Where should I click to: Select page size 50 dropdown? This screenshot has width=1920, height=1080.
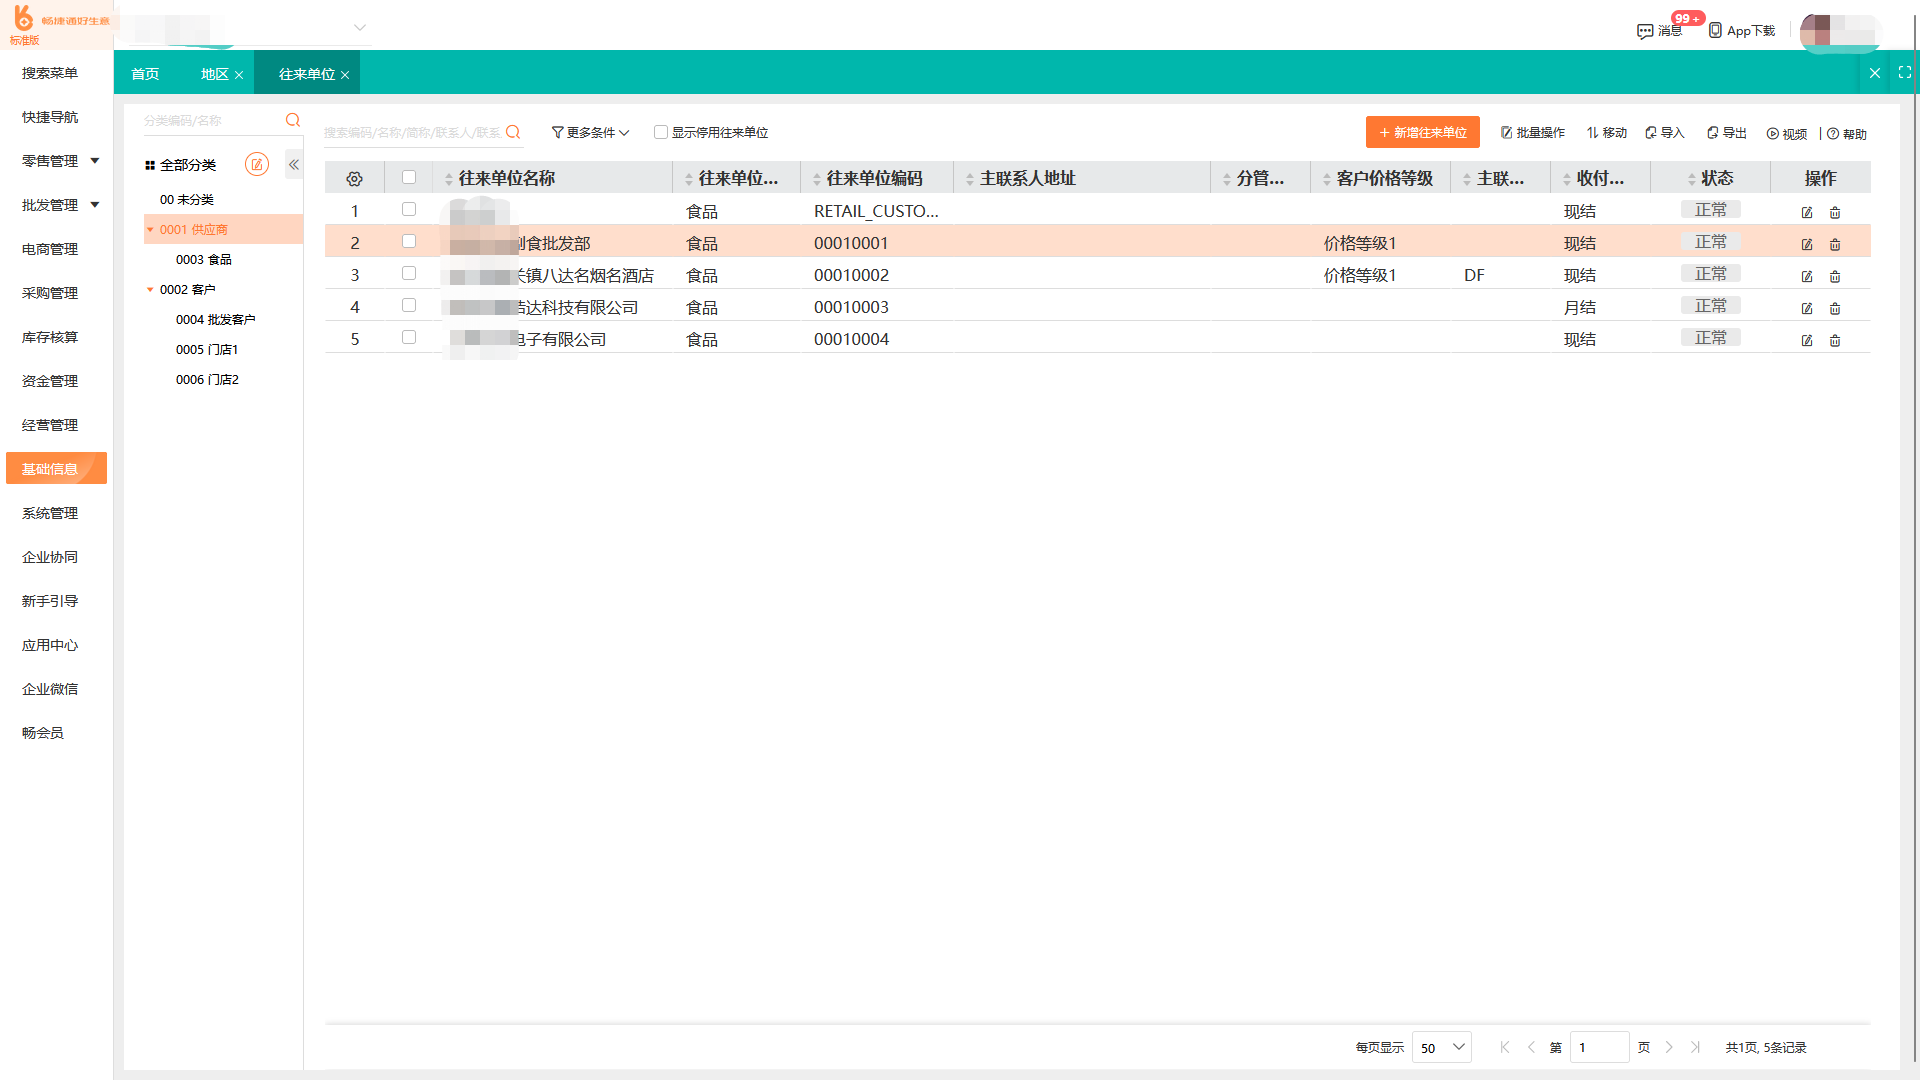(x=1439, y=1048)
